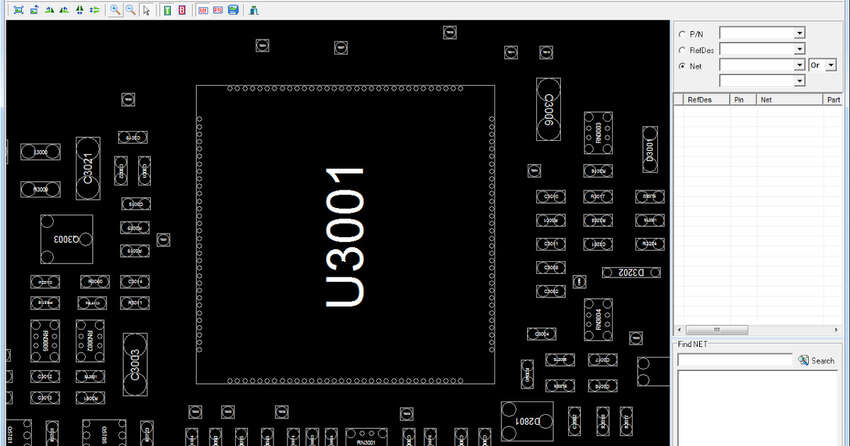Click the fit-board-to-window toolbar icon
The image size is (850, 446).
pos(18,10)
